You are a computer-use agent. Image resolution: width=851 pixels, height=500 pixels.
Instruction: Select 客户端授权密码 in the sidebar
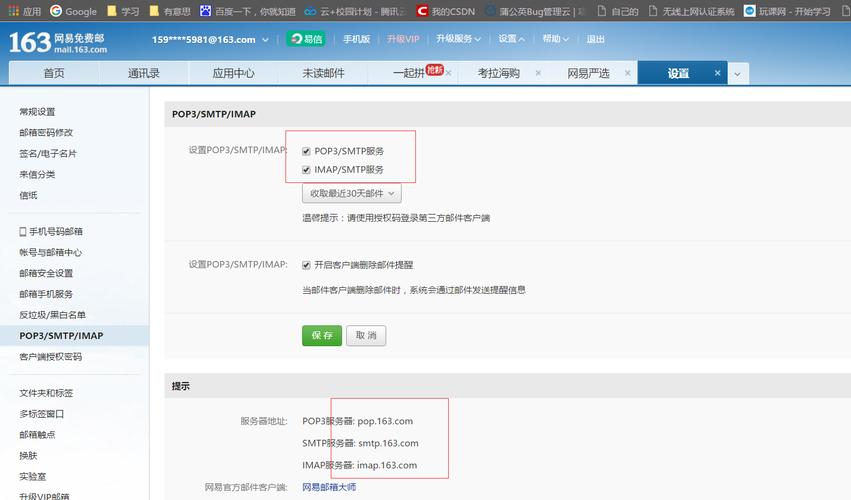[x=50, y=357]
